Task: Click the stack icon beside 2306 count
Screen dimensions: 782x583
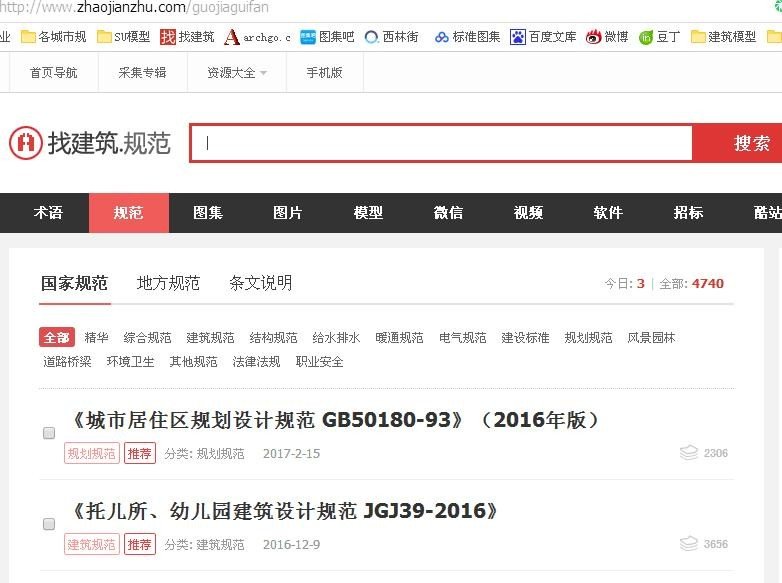Action: pyautogui.click(x=688, y=453)
